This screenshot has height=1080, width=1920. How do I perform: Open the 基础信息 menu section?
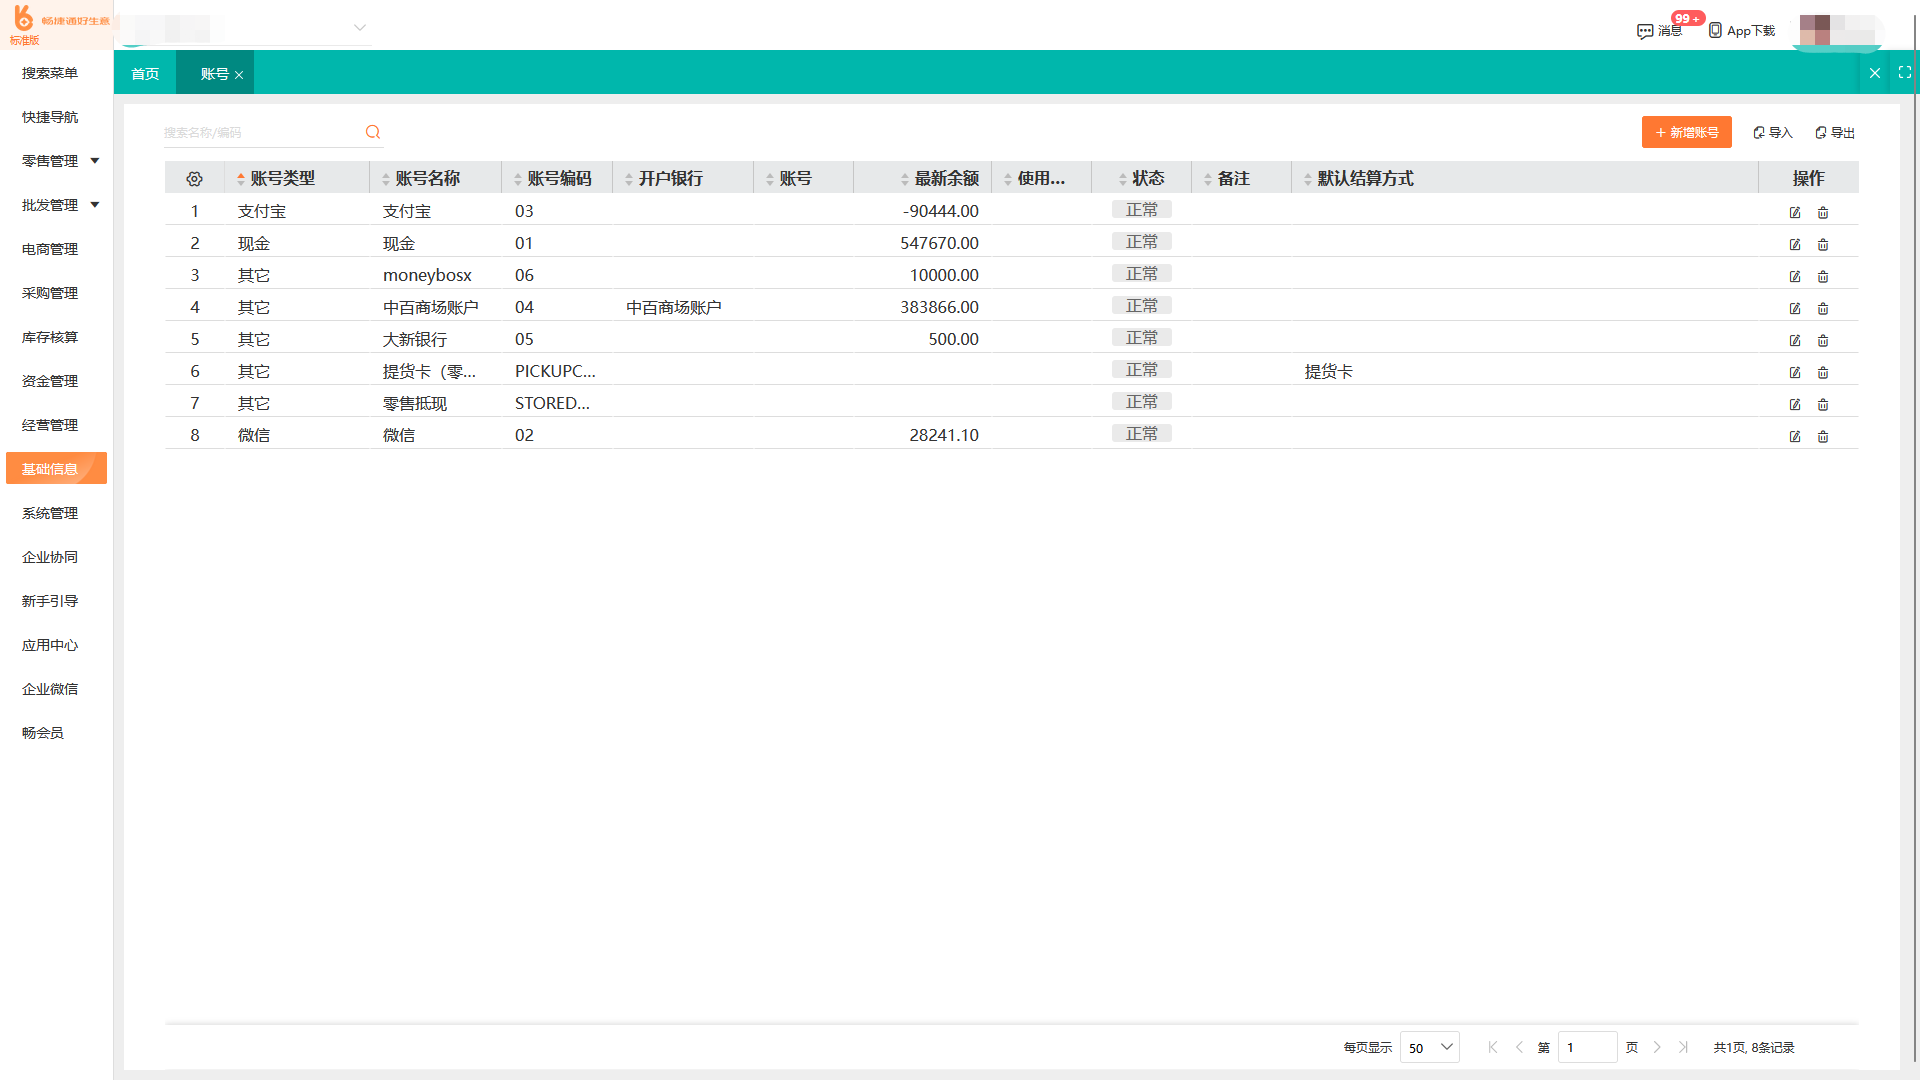pos(53,468)
